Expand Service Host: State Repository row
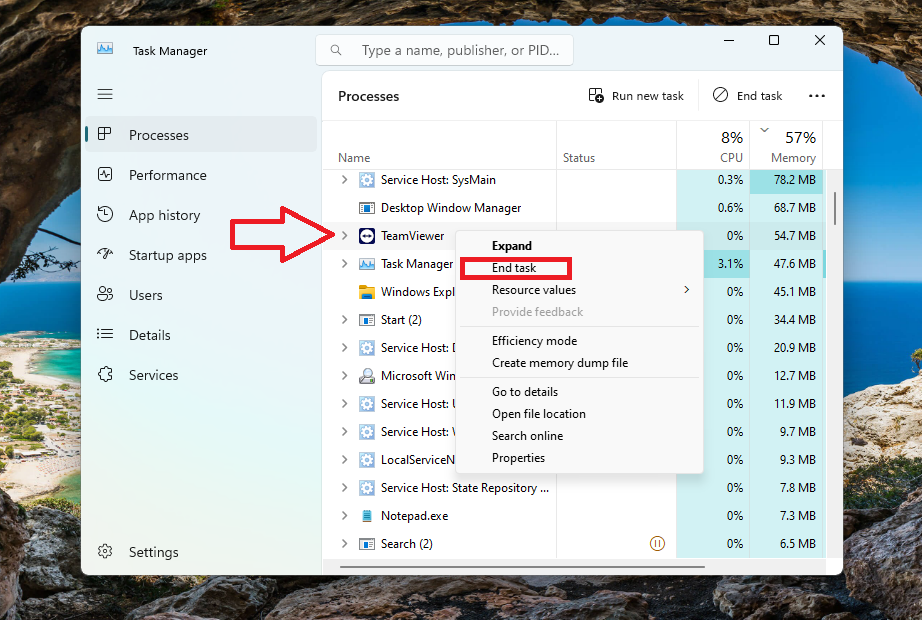Screen dimensions: 922x620 pos(345,488)
